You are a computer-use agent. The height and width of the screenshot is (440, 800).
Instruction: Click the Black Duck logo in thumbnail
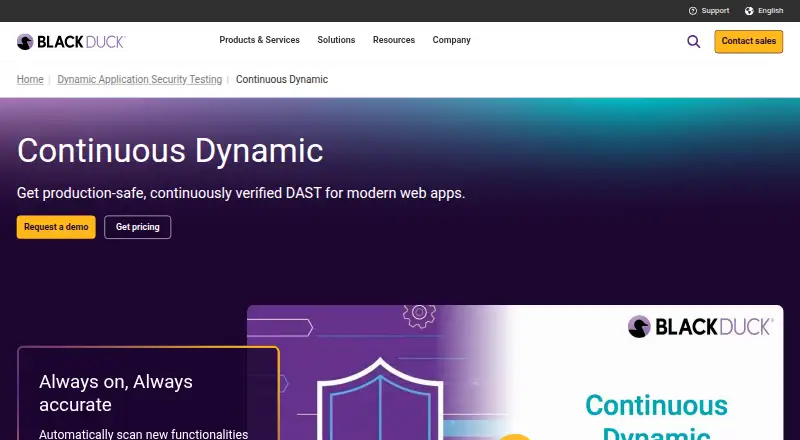pyautogui.click(x=701, y=327)
